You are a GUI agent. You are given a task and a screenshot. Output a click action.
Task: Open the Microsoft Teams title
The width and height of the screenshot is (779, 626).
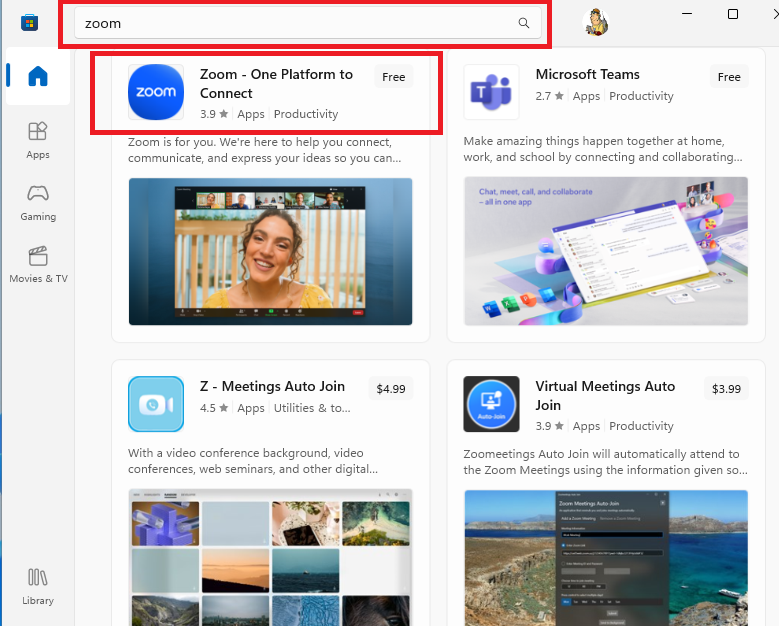click(x=588, y=74)
